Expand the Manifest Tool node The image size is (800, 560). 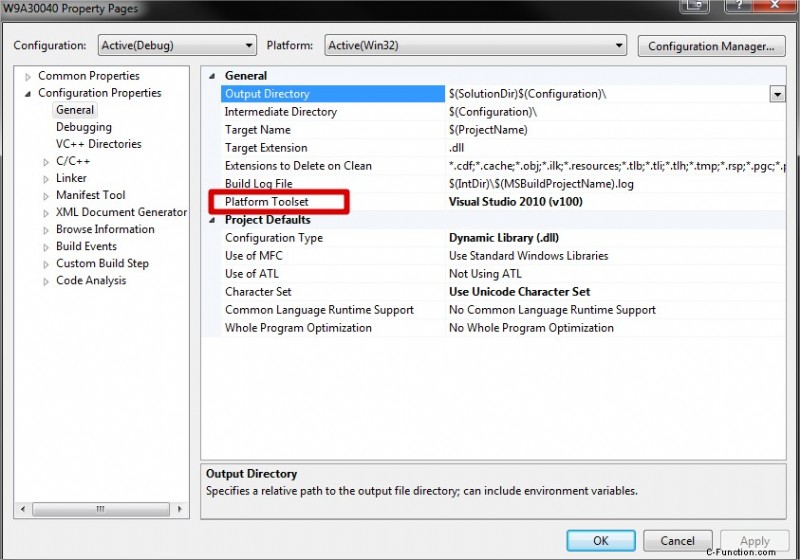click(x=46, y=195)
